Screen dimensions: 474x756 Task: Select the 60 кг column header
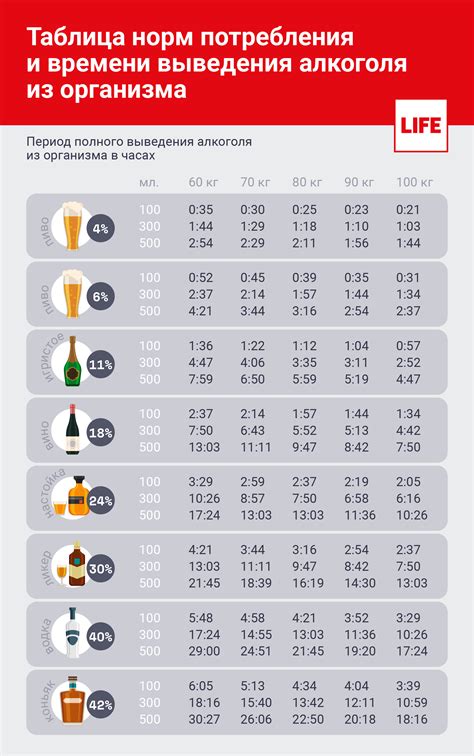tap(203, 182)
